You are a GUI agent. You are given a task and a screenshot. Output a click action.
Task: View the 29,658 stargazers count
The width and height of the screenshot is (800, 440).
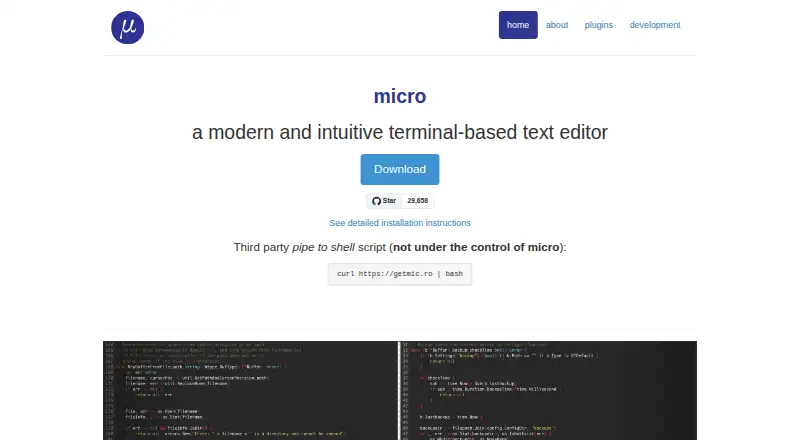click(417, 201)
